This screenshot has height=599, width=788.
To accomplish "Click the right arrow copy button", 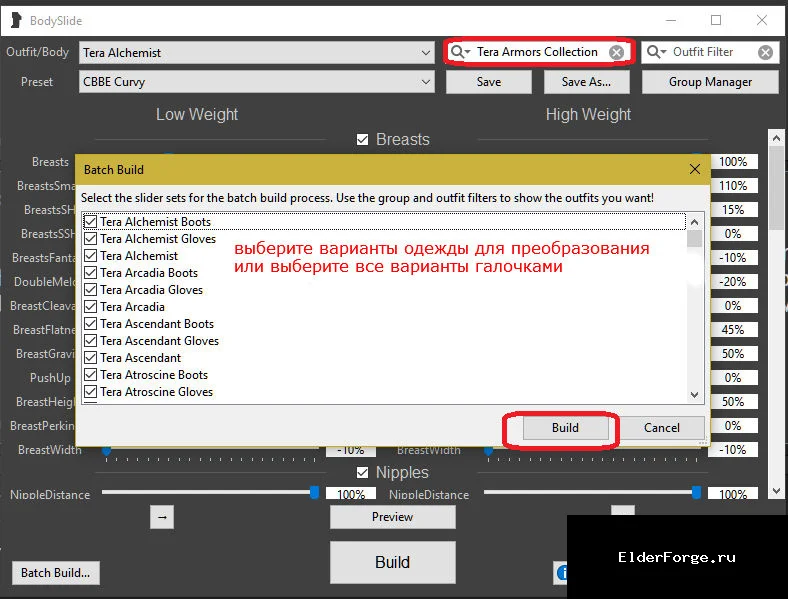I will point(163,516).
